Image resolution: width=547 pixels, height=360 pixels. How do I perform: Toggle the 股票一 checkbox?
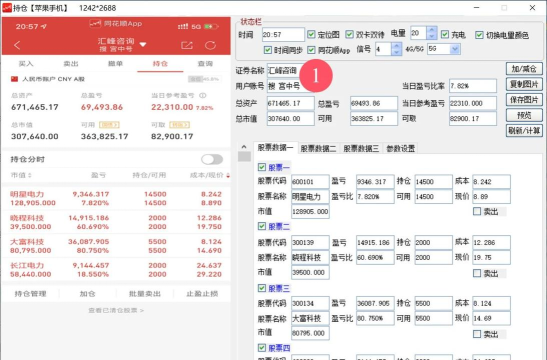[262, 167]
